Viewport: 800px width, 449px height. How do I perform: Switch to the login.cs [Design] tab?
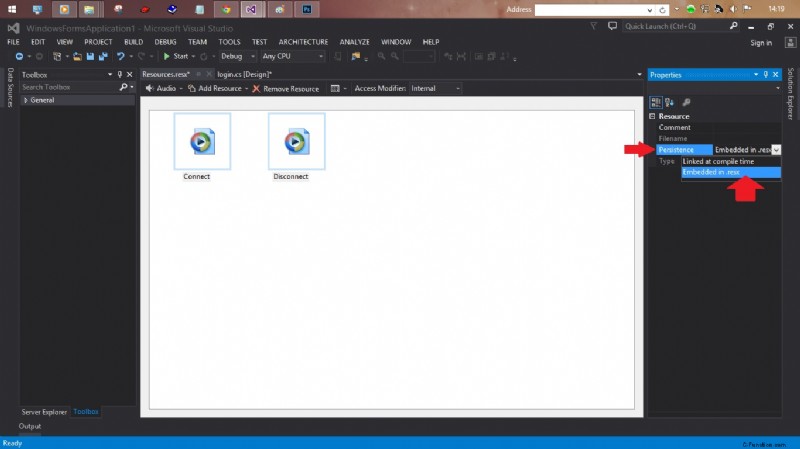[x=244, y=75]
